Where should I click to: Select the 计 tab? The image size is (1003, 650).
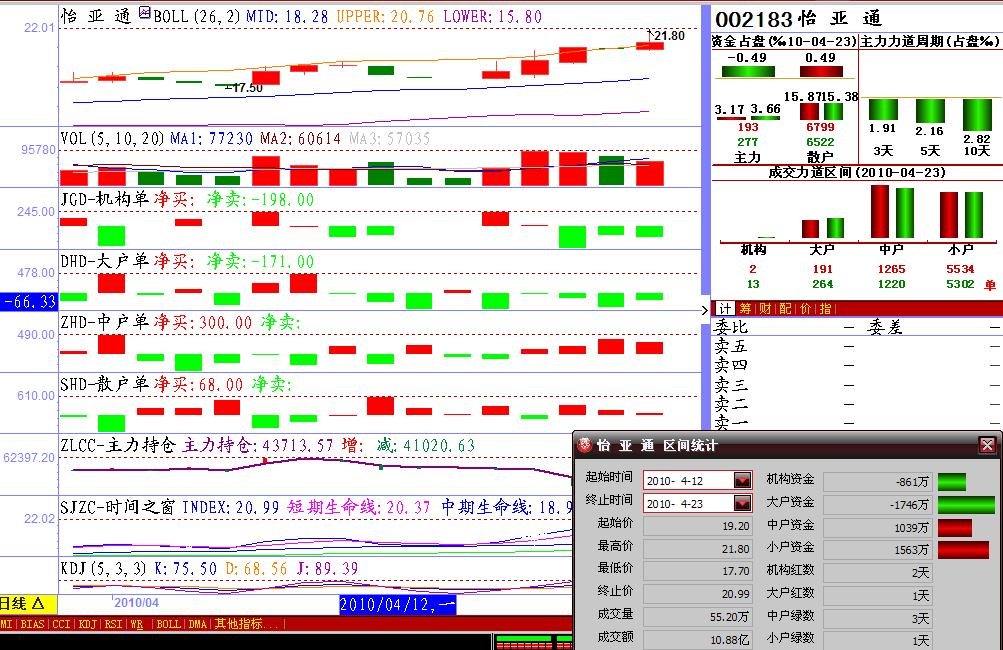(724, 309)
